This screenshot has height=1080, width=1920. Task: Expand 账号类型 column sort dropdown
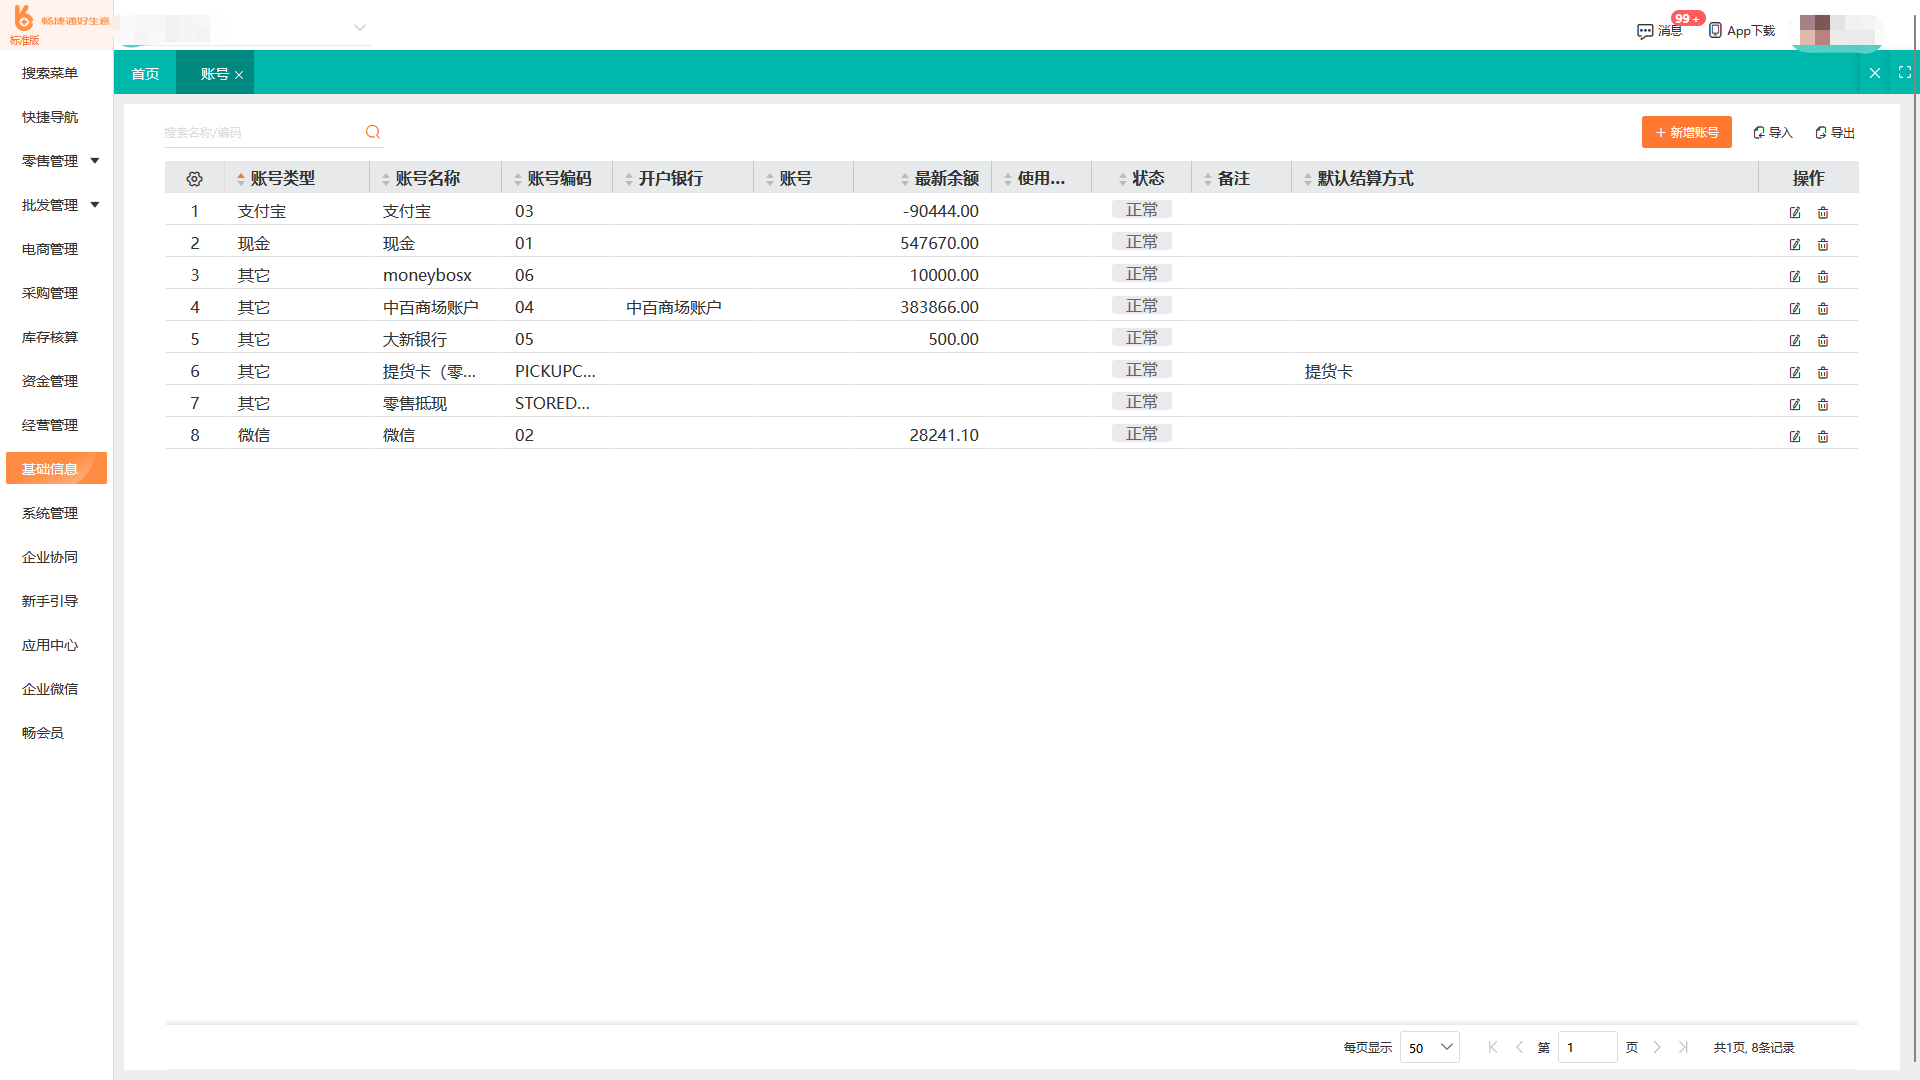tap(239, 178)
